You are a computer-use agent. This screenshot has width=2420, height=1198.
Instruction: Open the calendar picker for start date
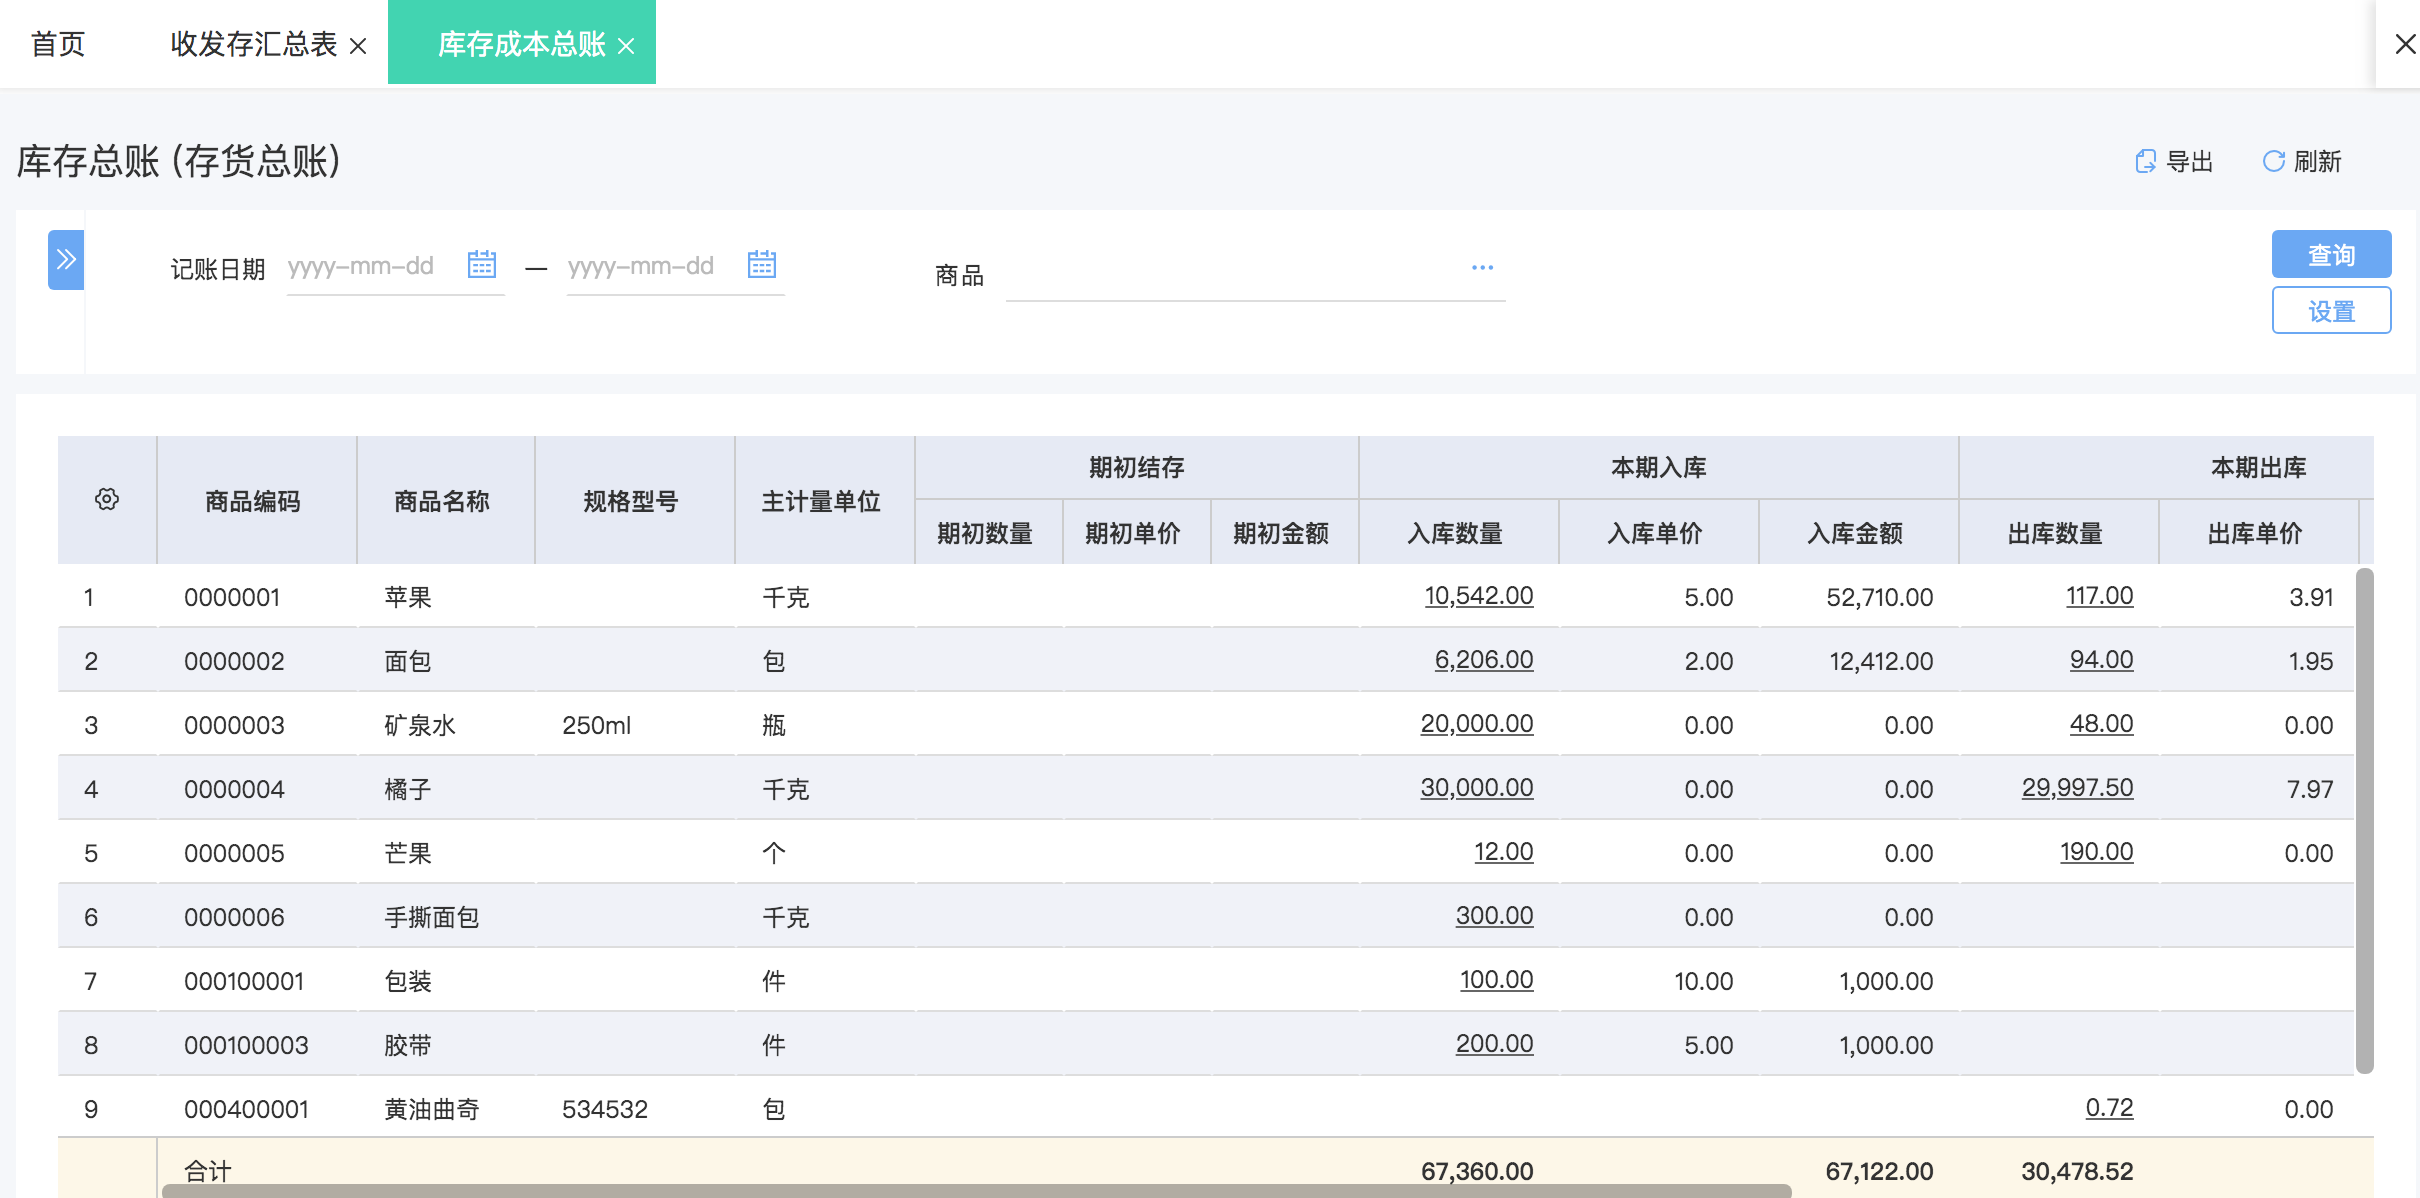(486, 266)
